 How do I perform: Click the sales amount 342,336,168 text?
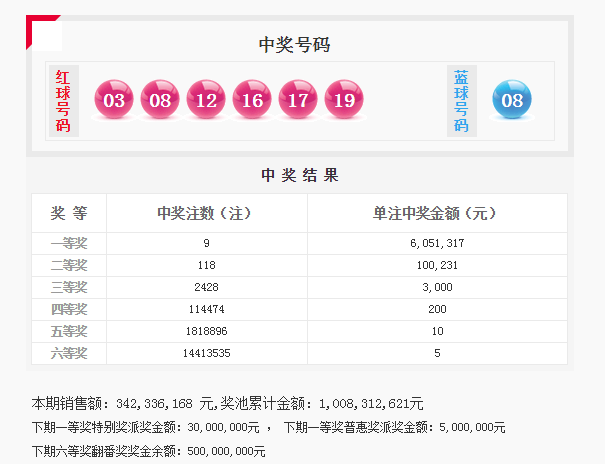(153, 404)
